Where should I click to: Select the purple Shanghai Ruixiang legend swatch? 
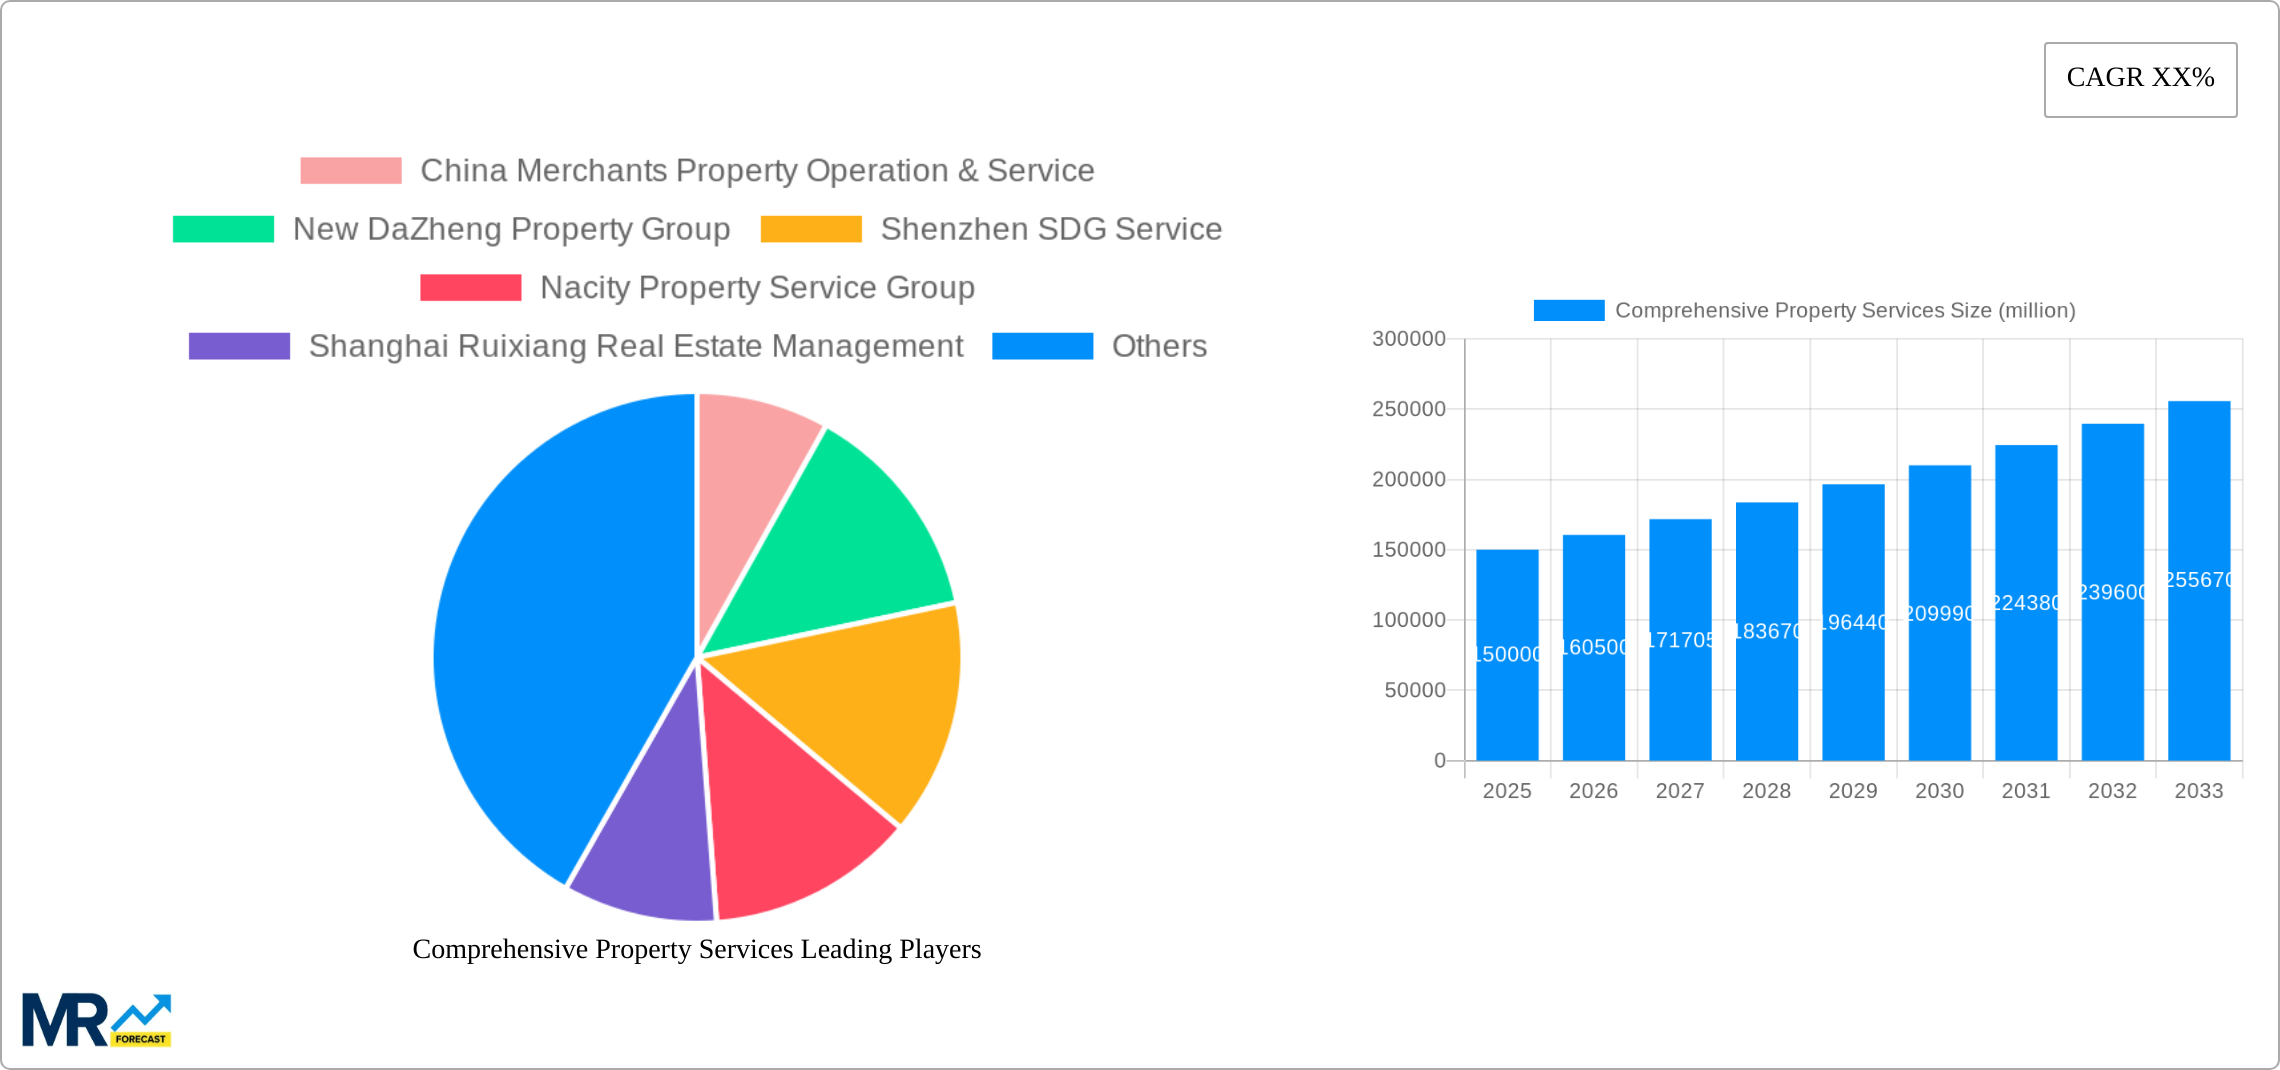[x=237, y=346]
